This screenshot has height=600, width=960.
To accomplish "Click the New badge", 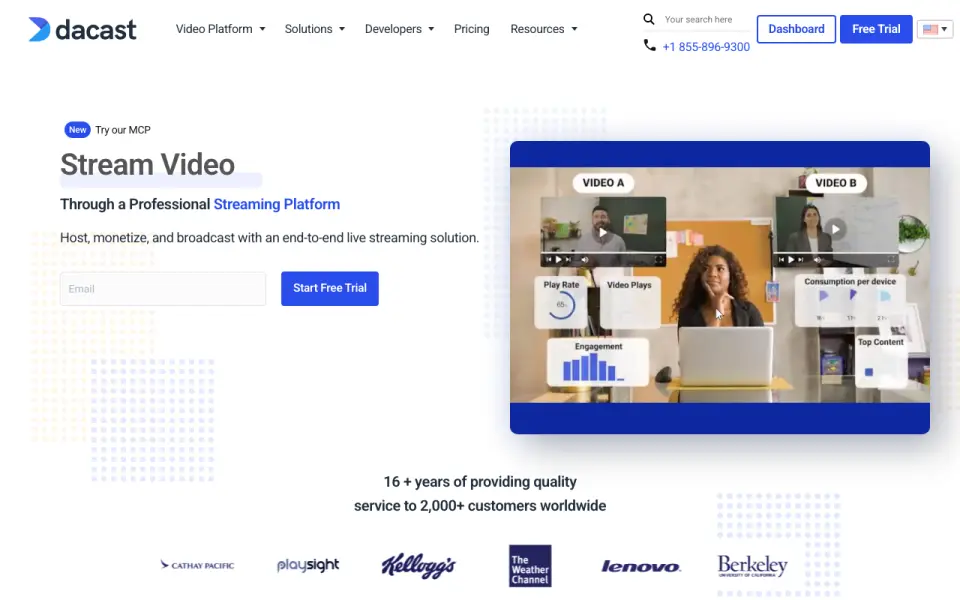I will pyautogui.click(x=77, y=130).
